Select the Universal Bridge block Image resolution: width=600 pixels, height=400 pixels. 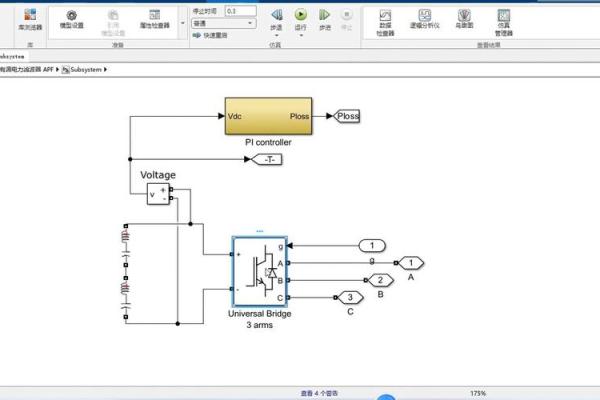tap(259, 270)
